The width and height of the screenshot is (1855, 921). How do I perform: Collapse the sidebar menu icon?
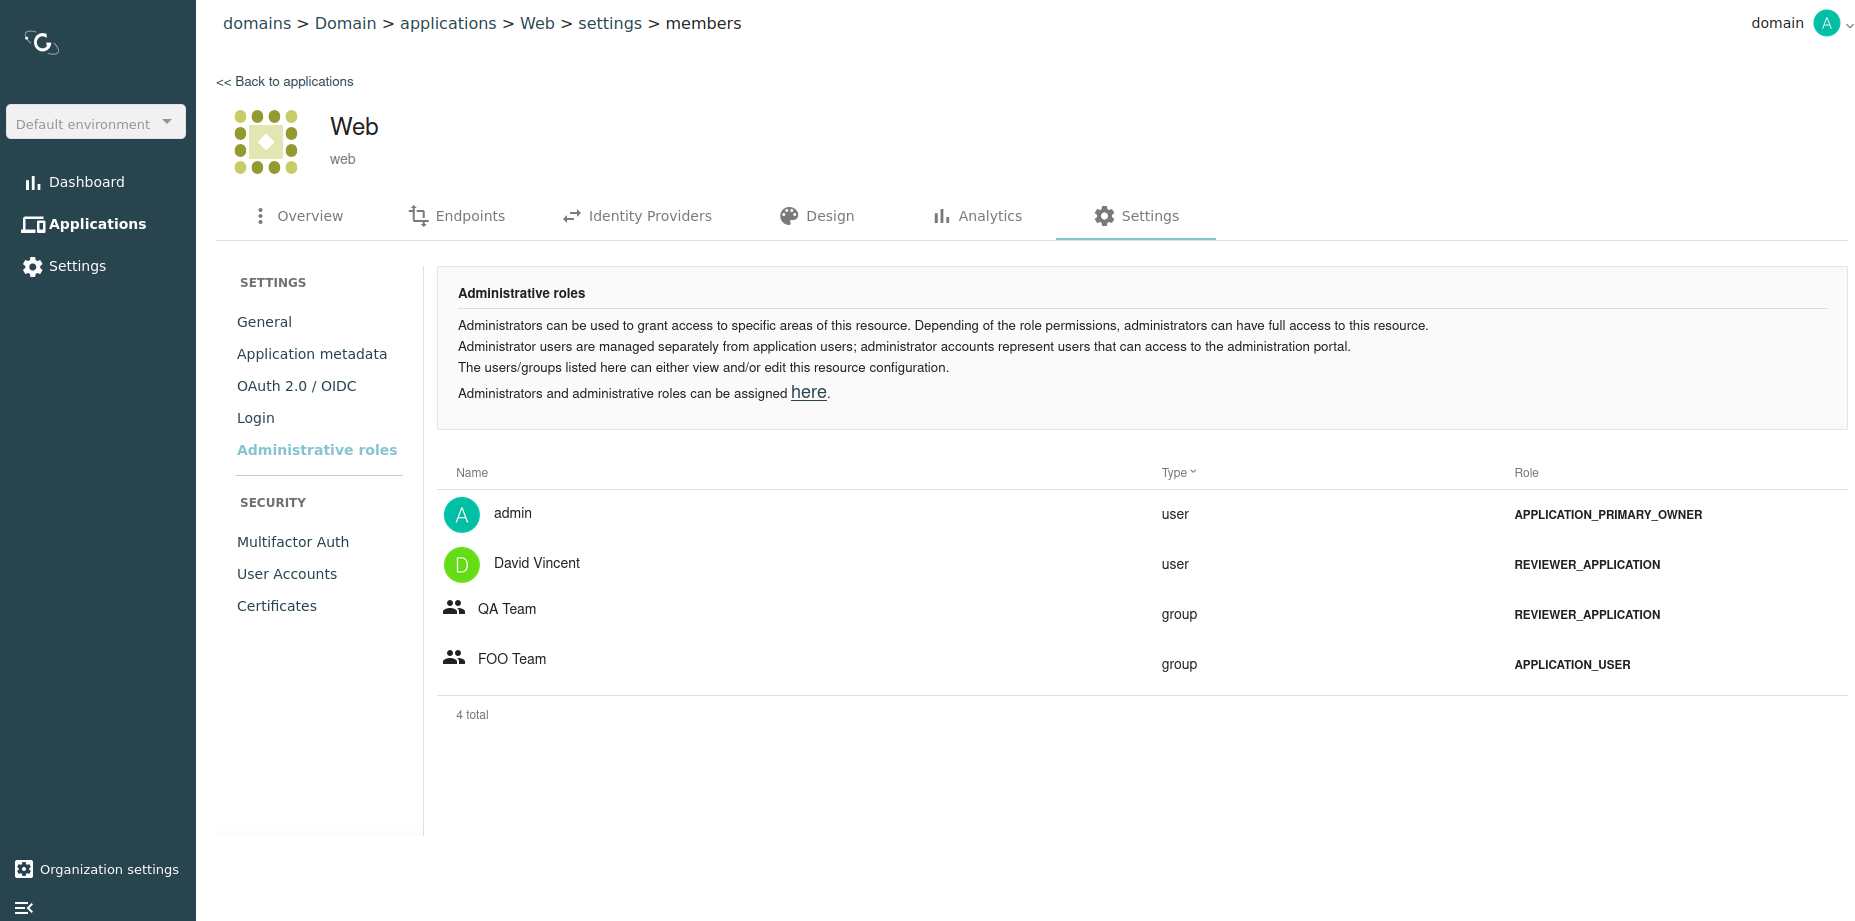pos(24,908)
